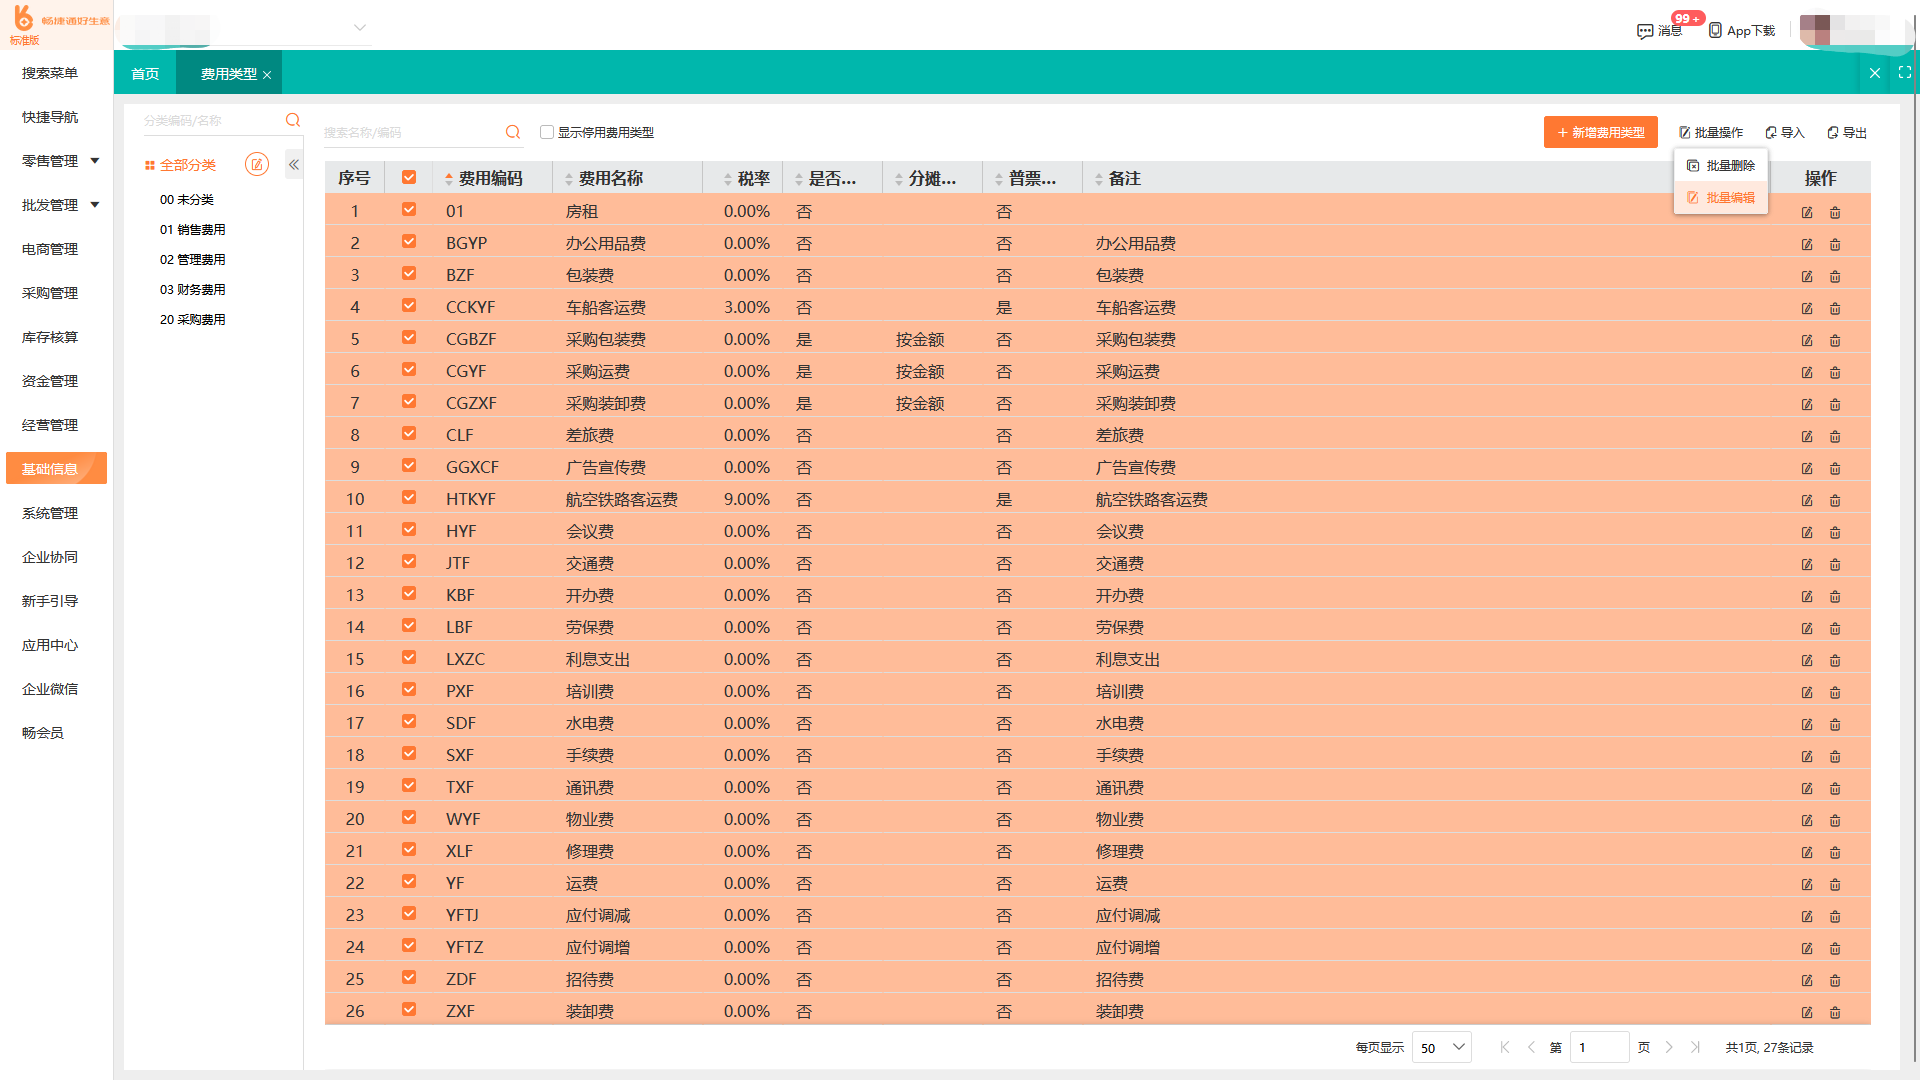Check the checkbox for row 4 CCKYF
The height and width of the screenshot is (1080, 1920).
407,306
